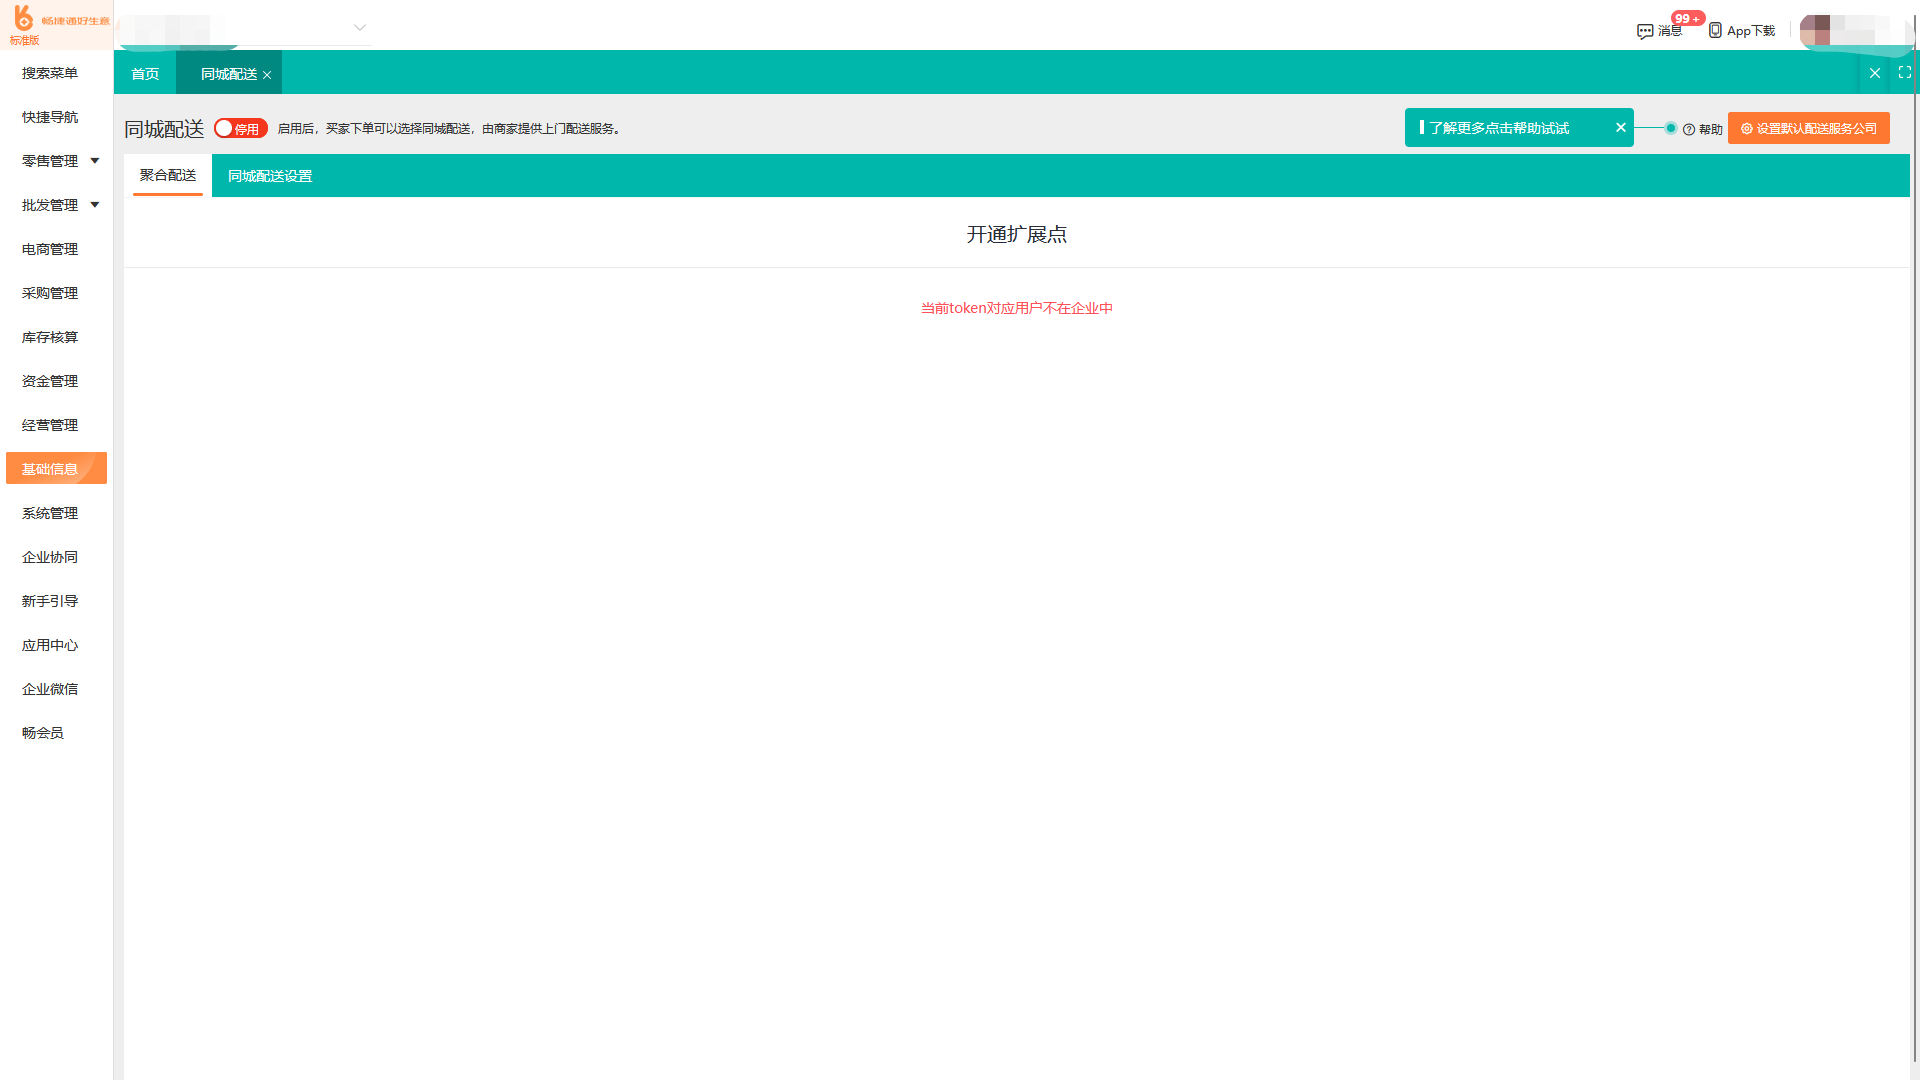Click the help 帮助 icon indicator
The width and height of the screenshot is (1920, 1080).
[x=1689, y=128]
